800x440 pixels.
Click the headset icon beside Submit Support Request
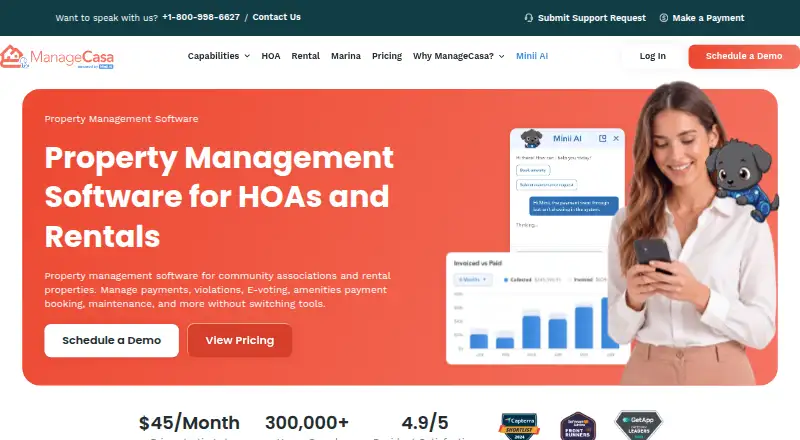[529, 18]
